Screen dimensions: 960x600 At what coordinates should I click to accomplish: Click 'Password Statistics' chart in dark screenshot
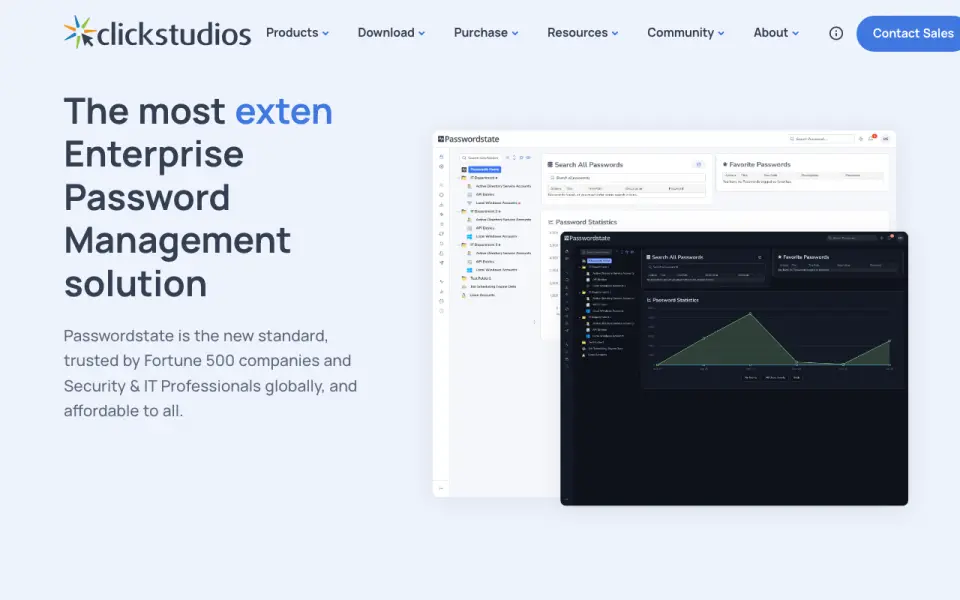click(773, 340)
